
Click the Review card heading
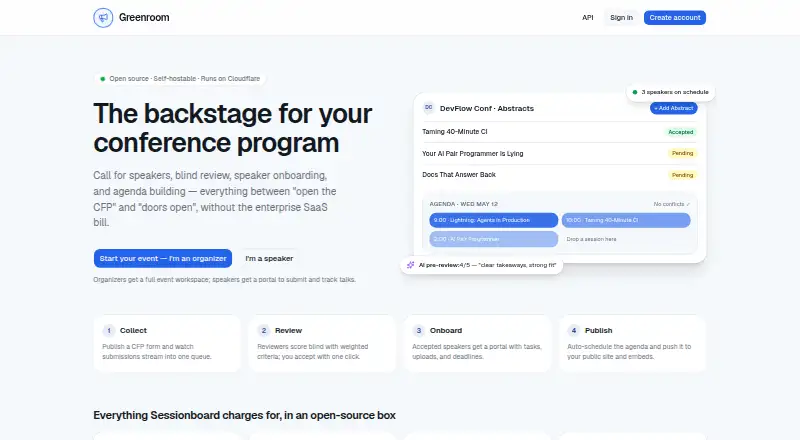(x=288, y=331)
